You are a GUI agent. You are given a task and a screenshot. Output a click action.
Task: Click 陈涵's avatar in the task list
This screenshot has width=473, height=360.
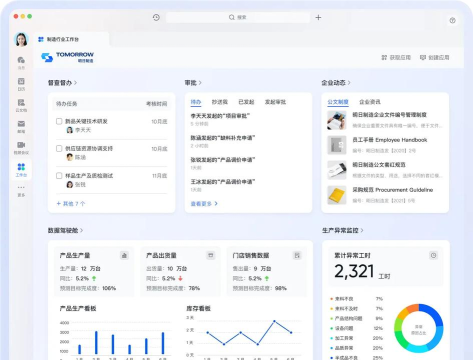[x=70, y=157]
